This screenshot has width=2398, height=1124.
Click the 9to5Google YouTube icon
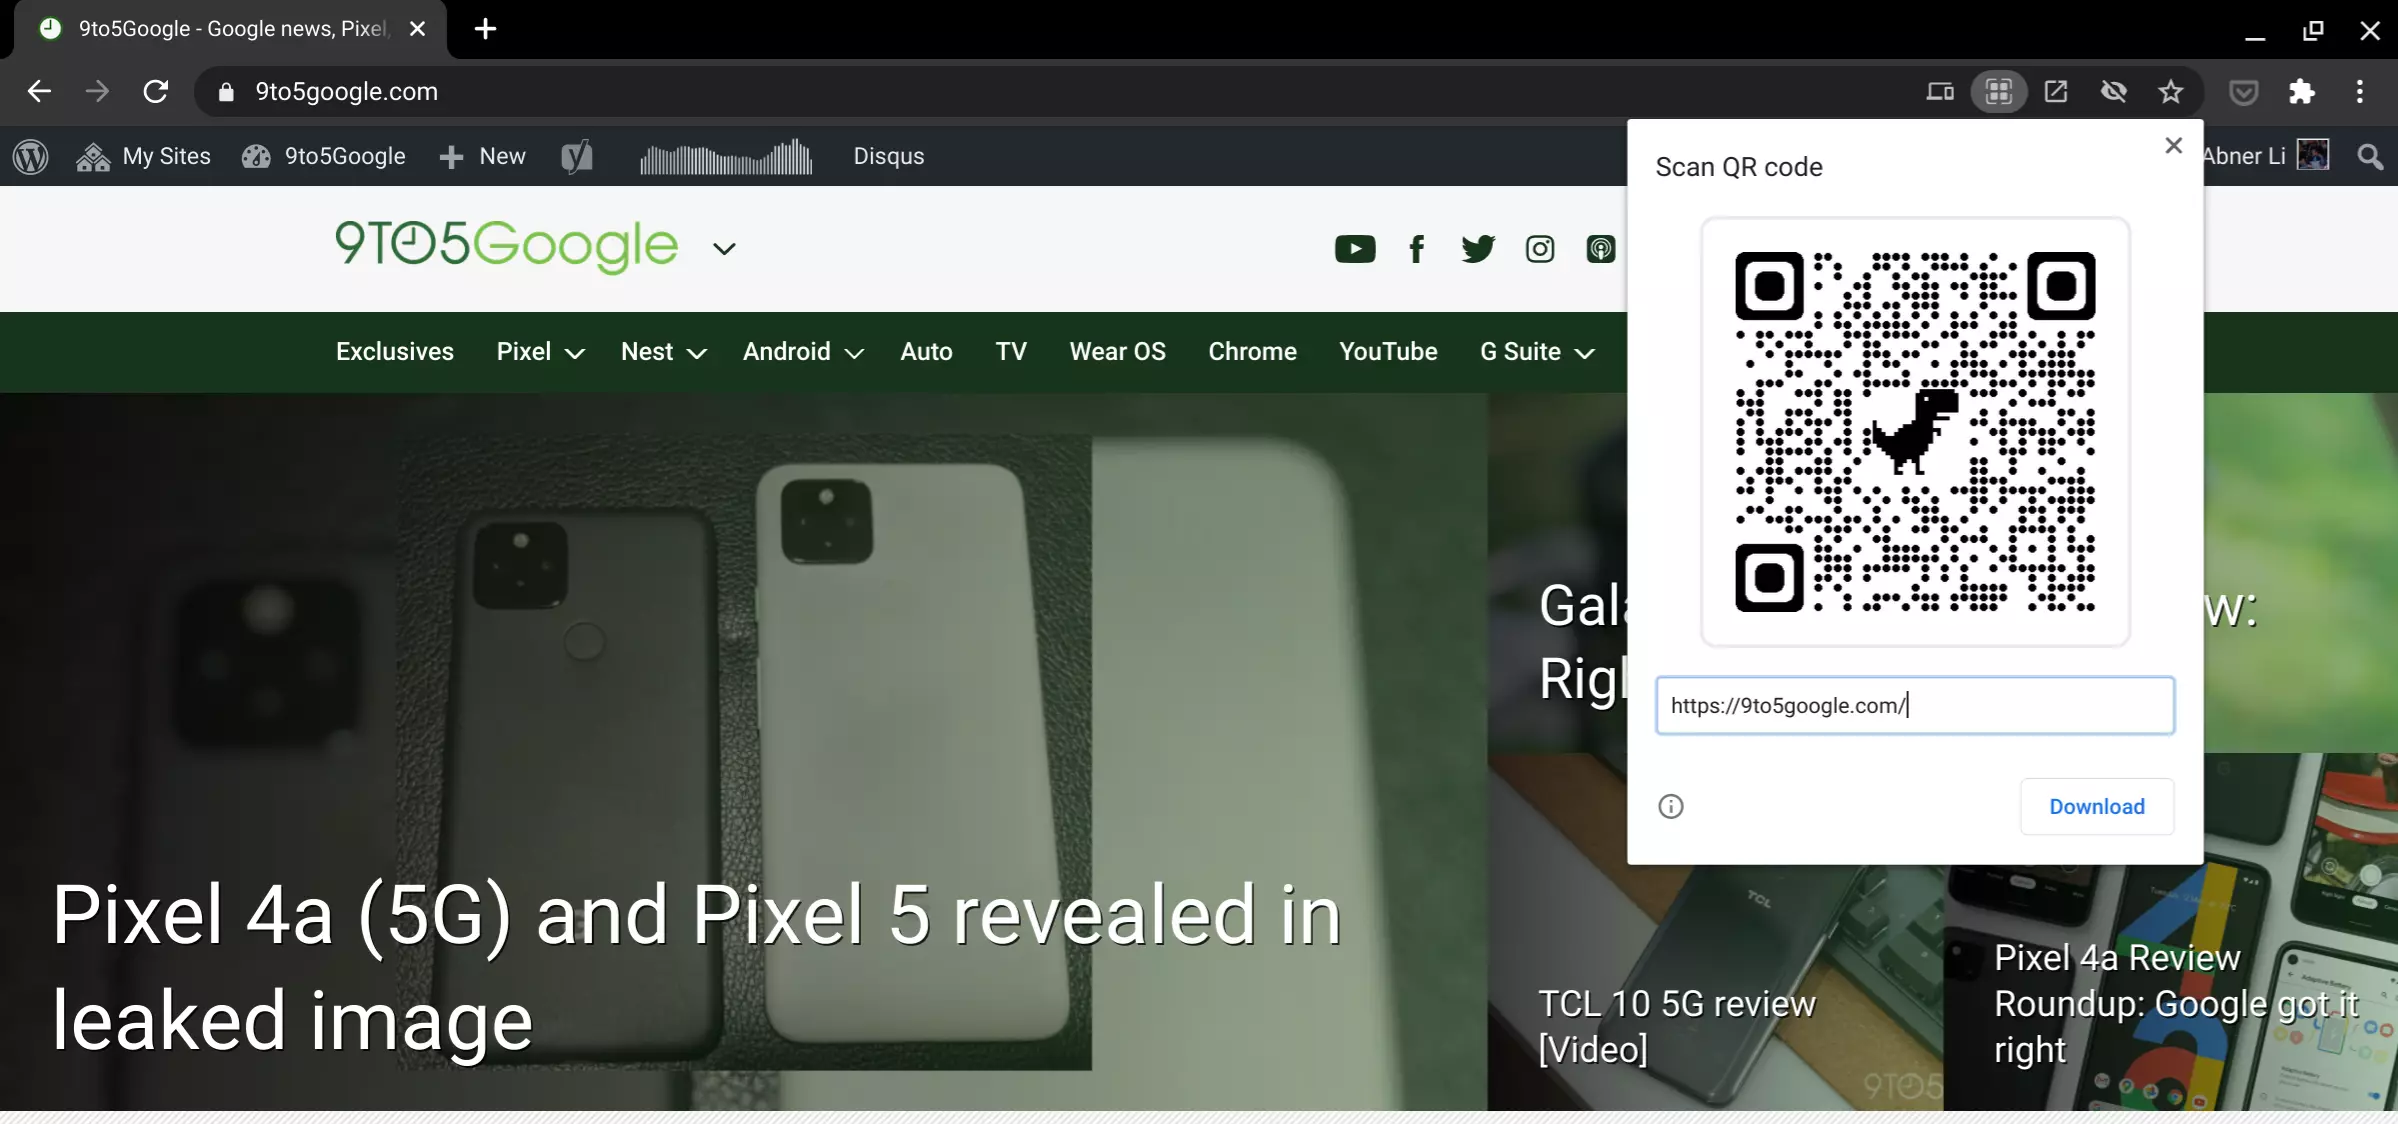point(1353,248)
